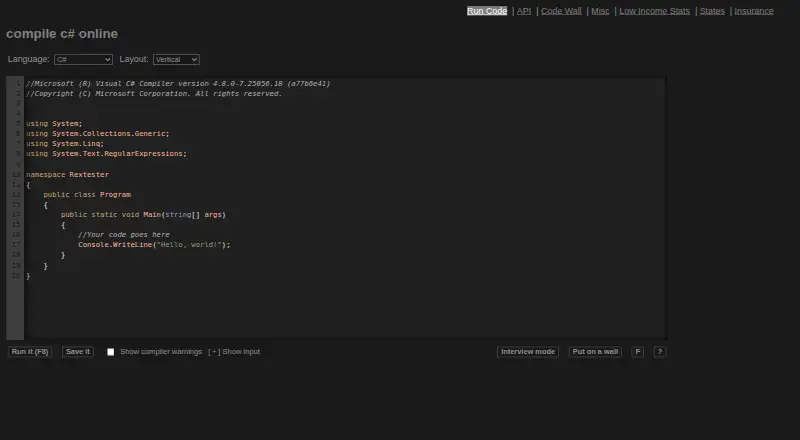800x440 pixels.
Task: Open Low Income Stats link
Action: coord(654,11)
